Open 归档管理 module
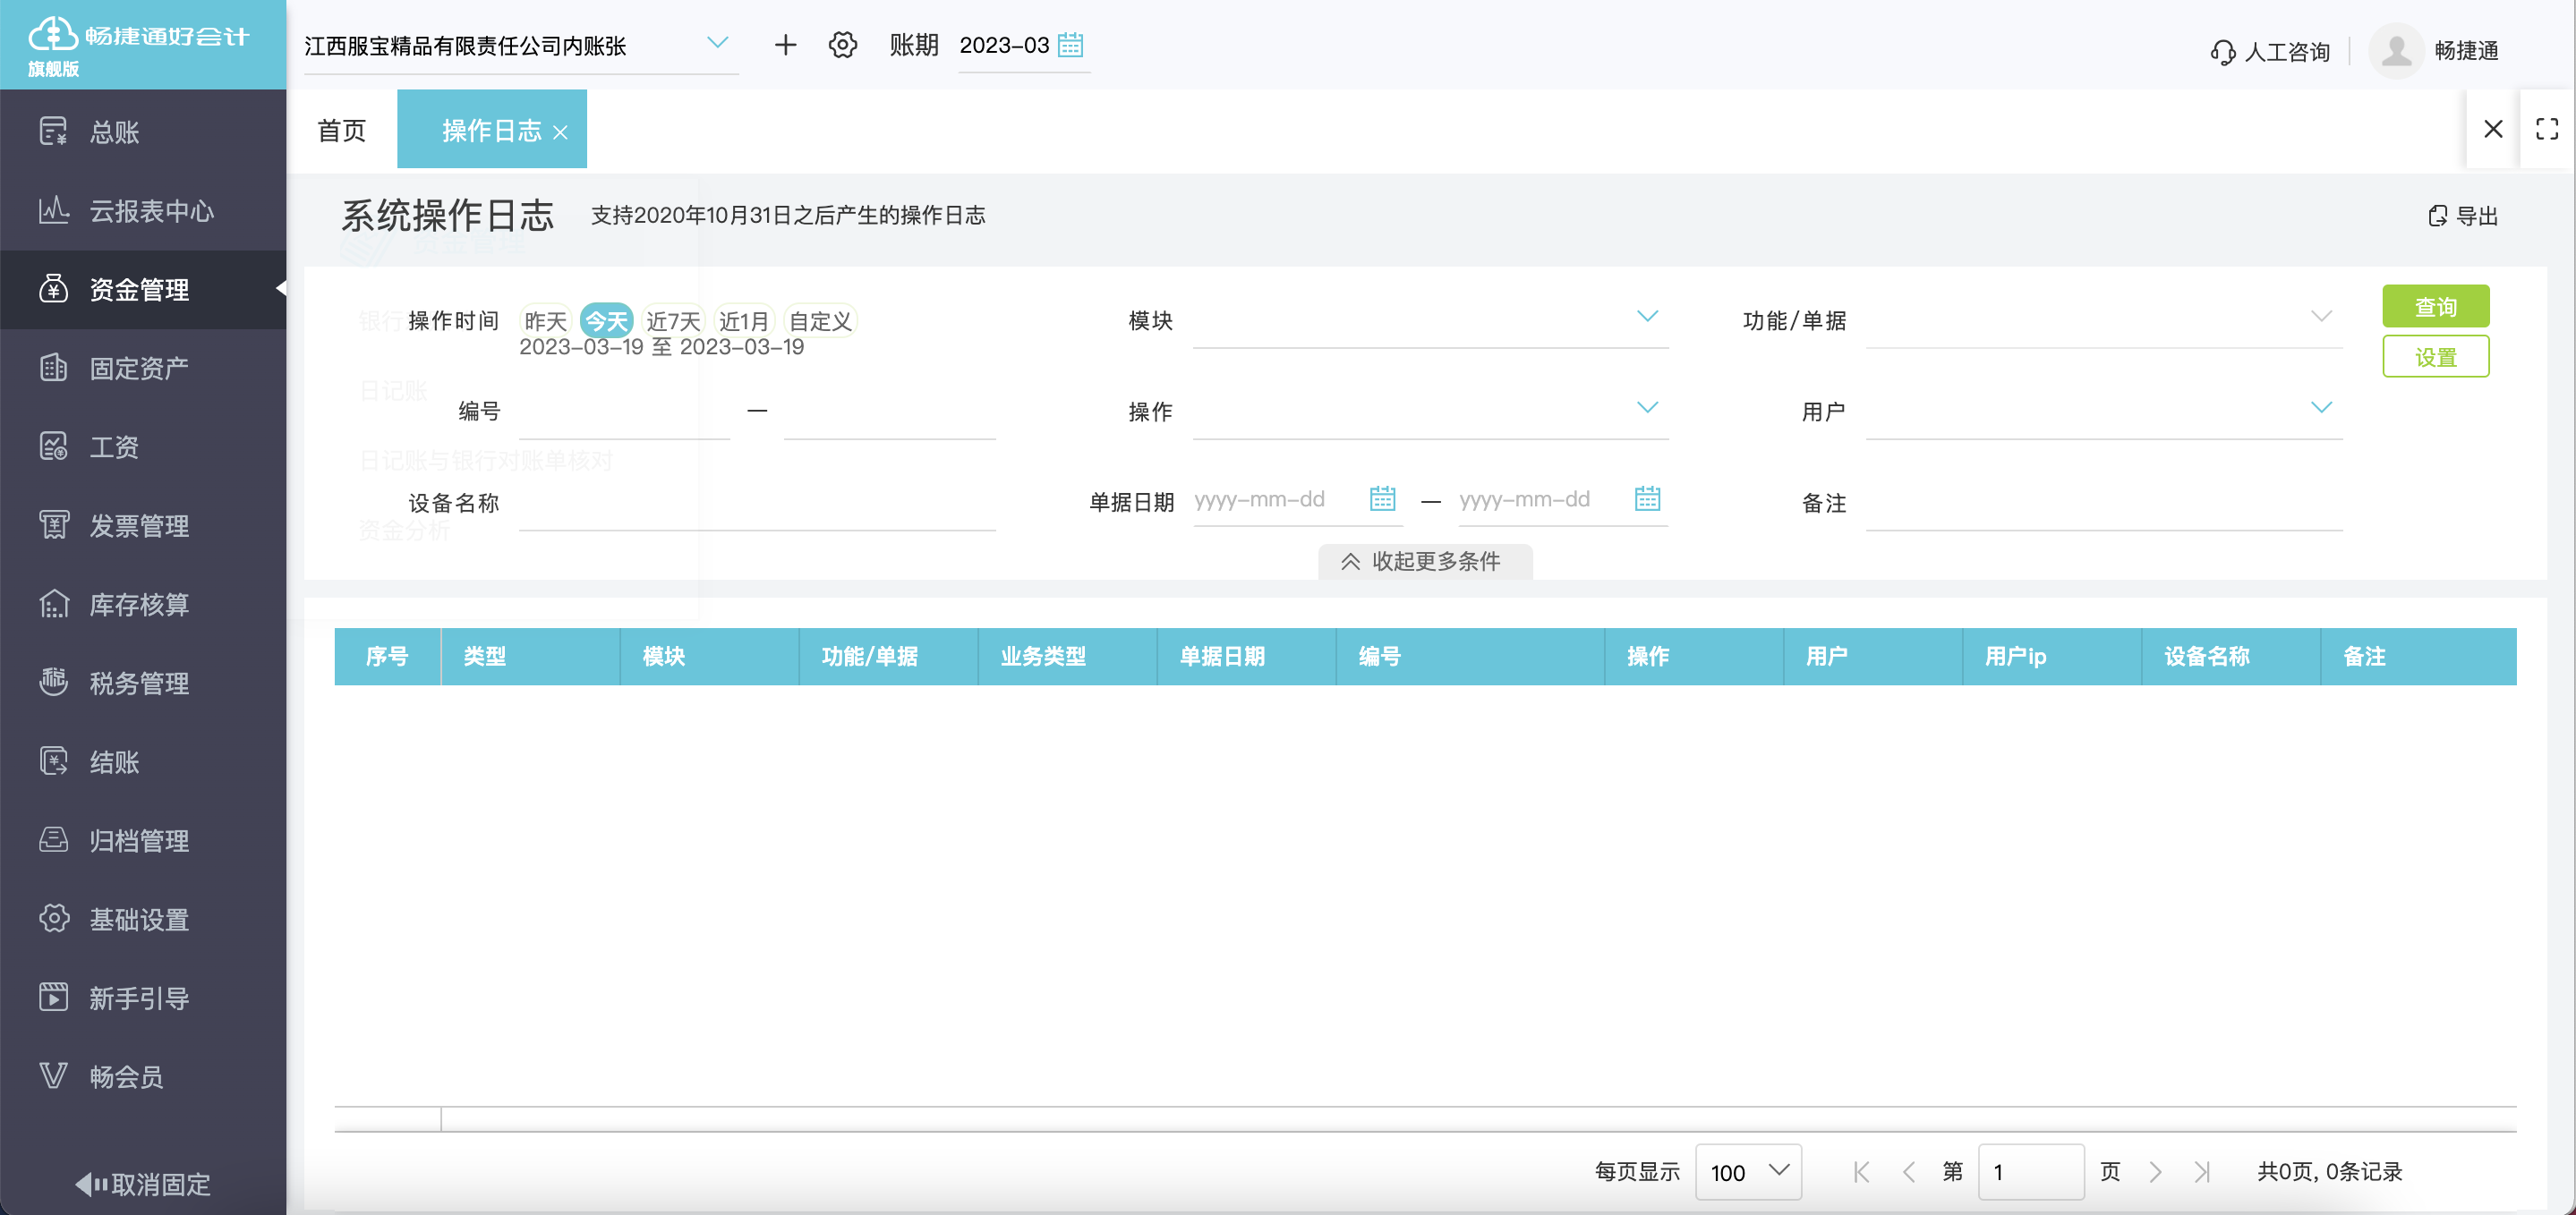The image size is (2576, 1215). 140,839
